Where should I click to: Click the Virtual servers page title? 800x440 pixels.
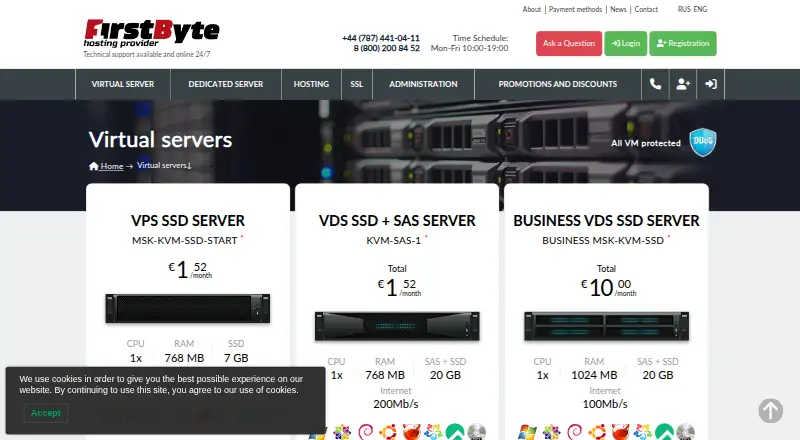[x=160, y=140]
